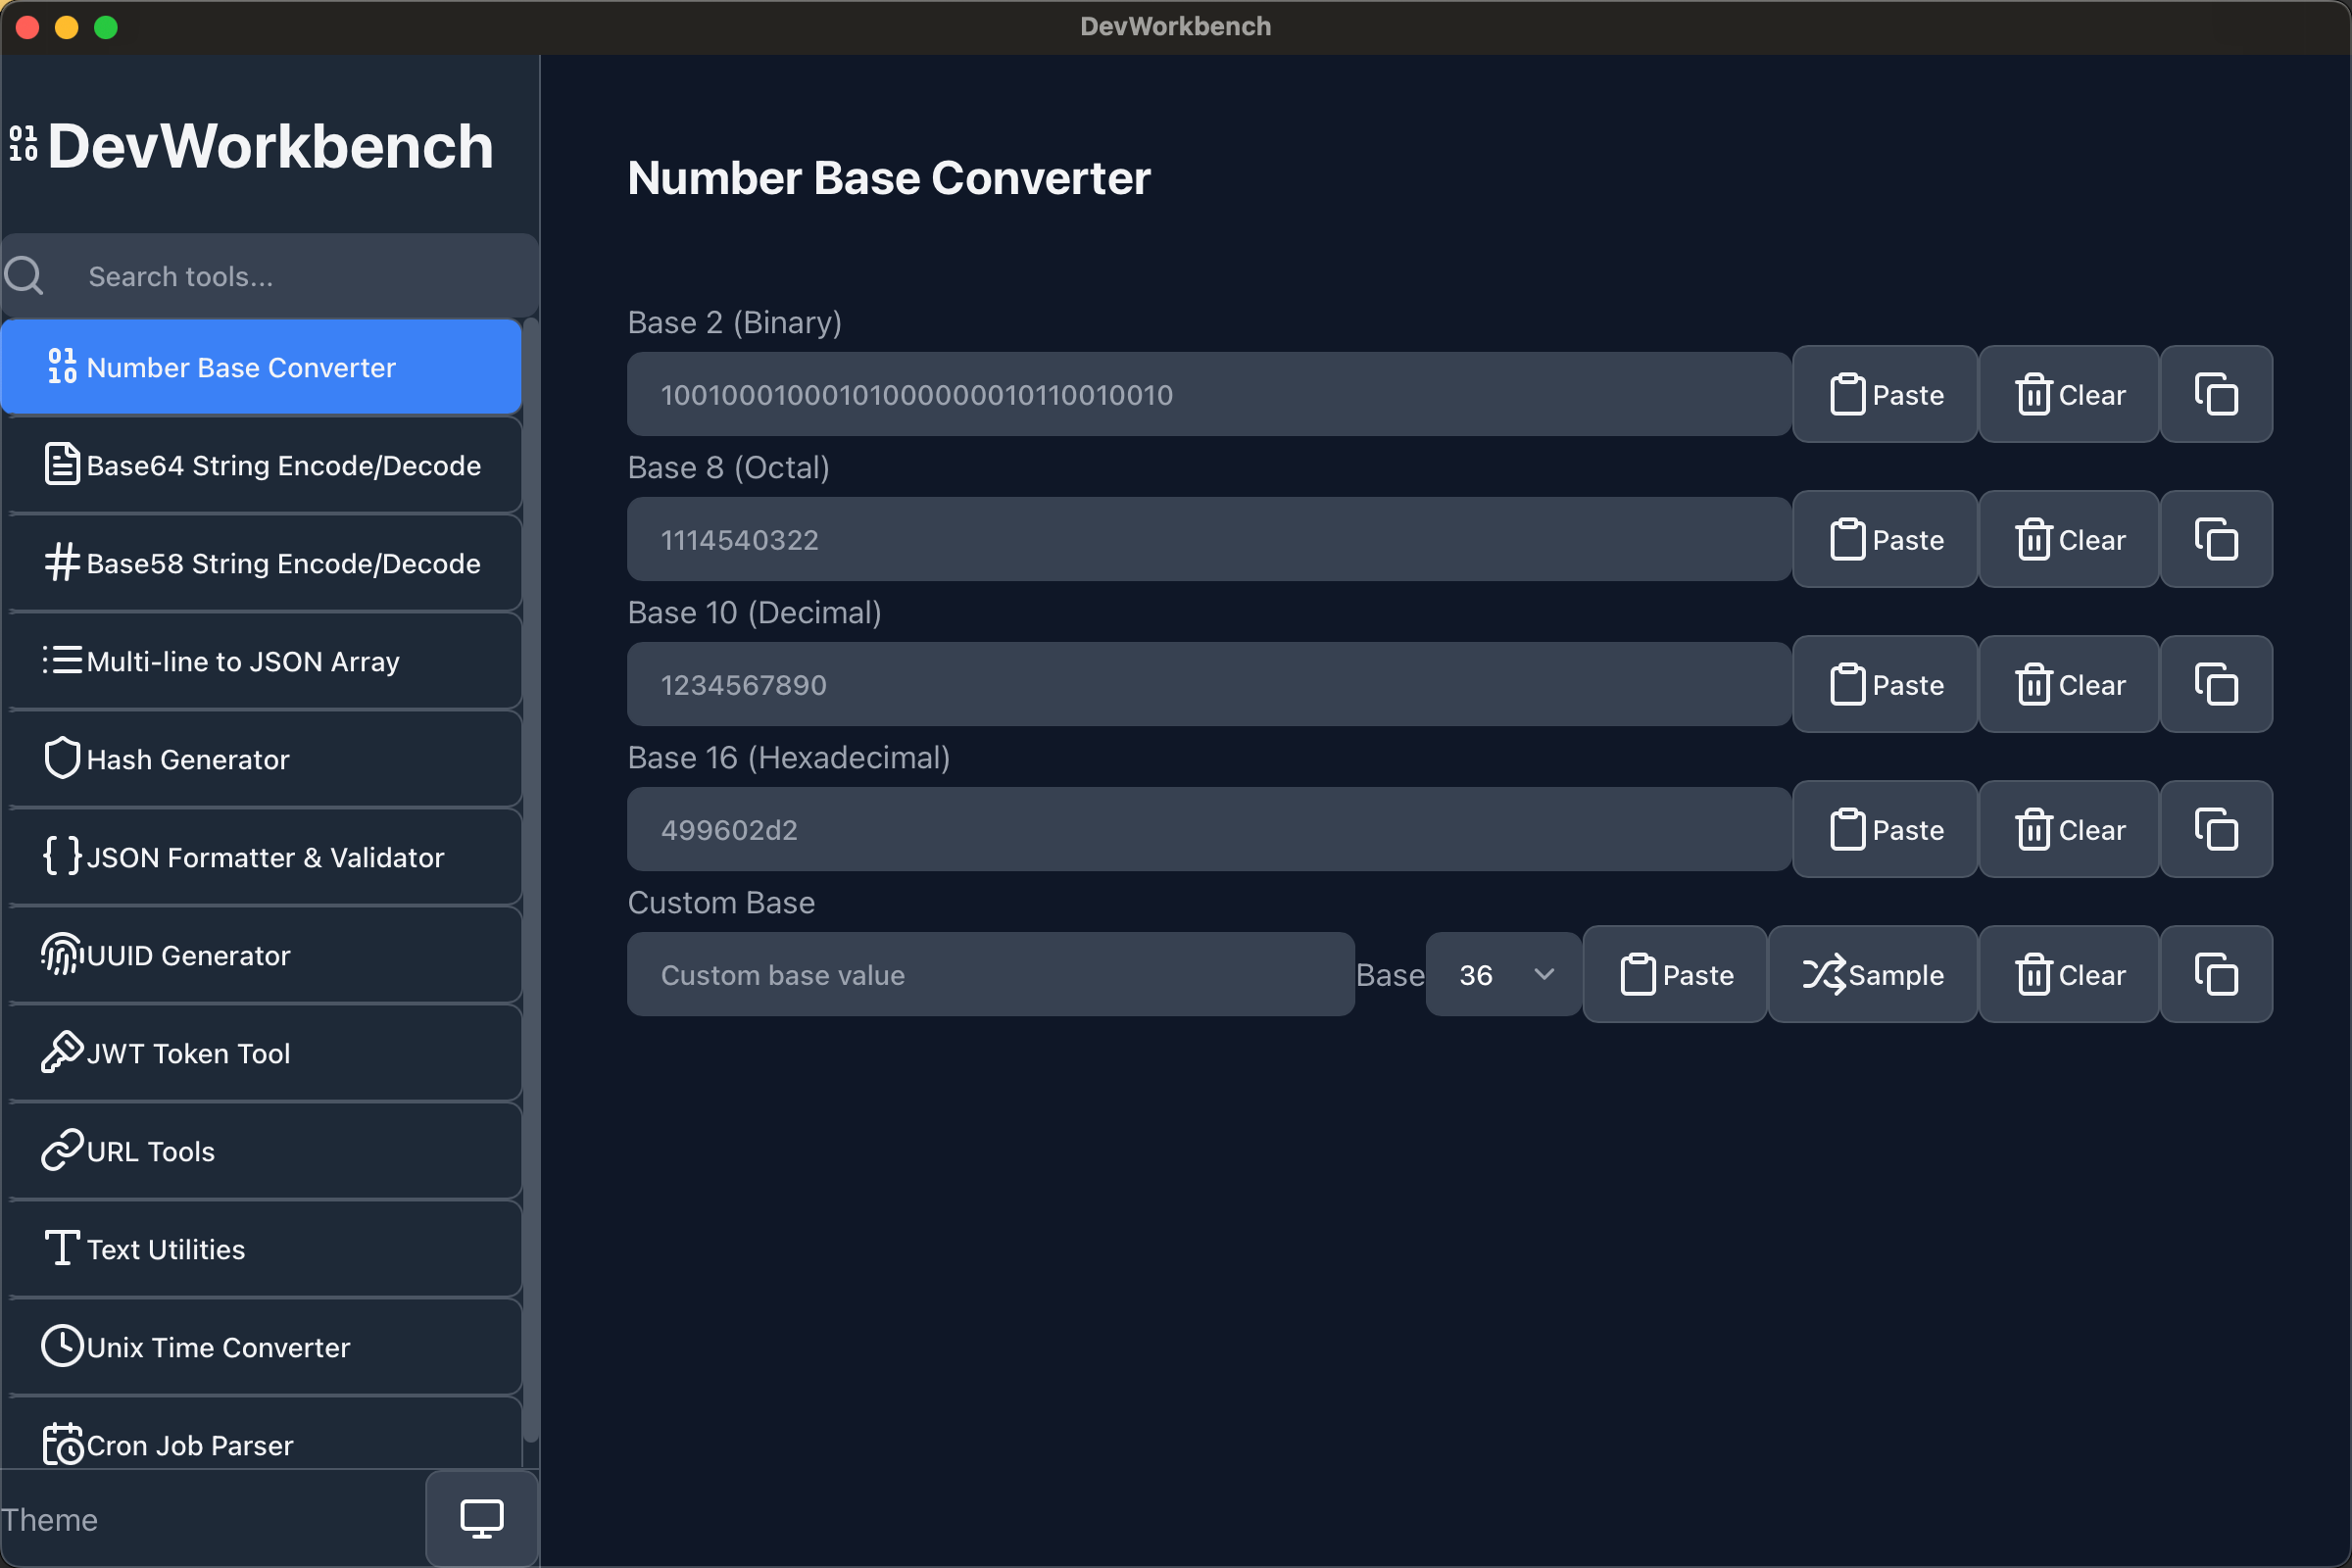Click Sample to generate a custom base value
Screen dimensions: 2352x1568
click(1871, 974)
